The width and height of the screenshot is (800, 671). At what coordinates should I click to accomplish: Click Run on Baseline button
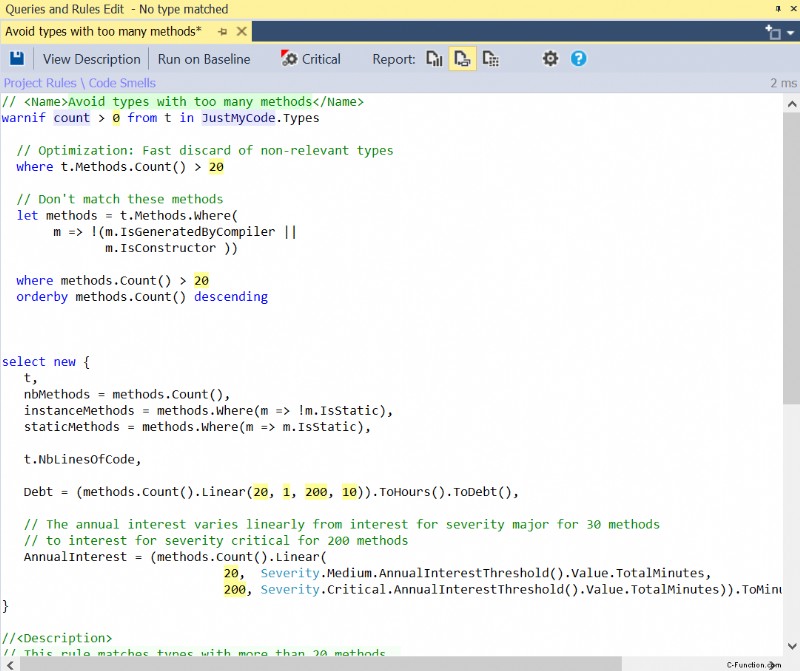click(x=204, y=59)
